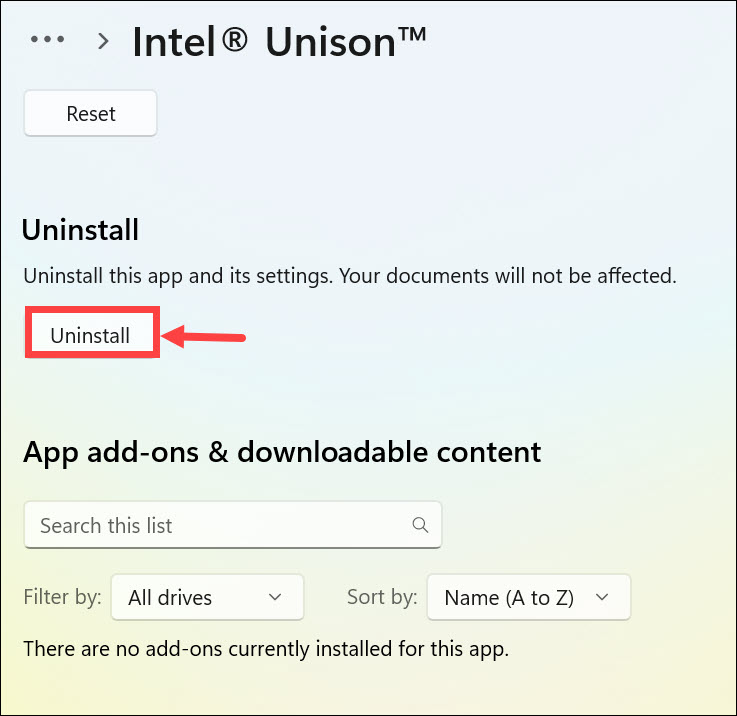Focus the 'Search this list' field
Screen dimensions: 737x716
pyautogui.click(x=220, y=525)
